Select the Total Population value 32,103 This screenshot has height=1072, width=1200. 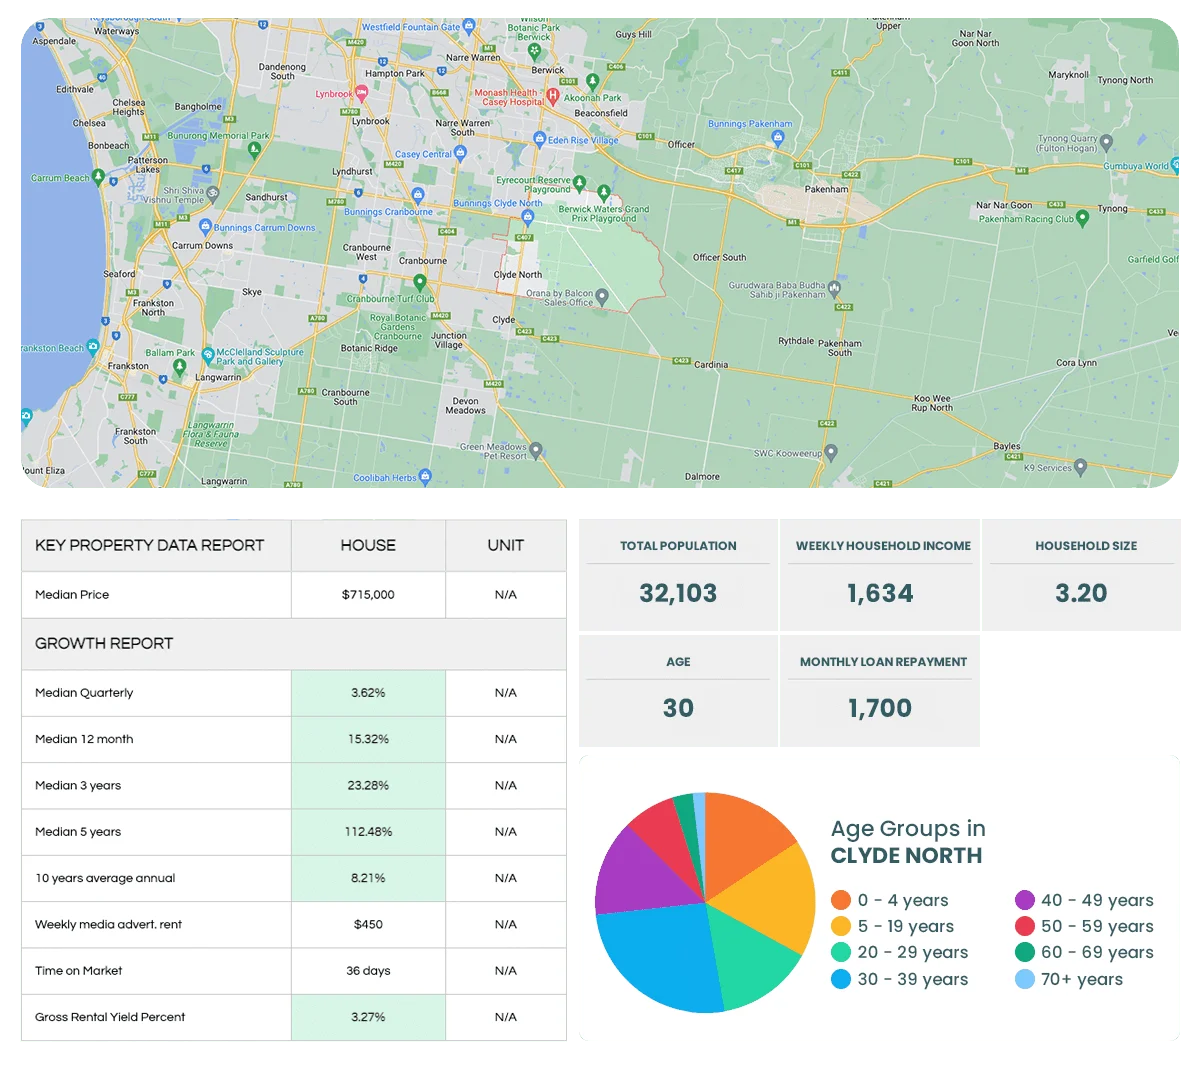click(678, 593)
